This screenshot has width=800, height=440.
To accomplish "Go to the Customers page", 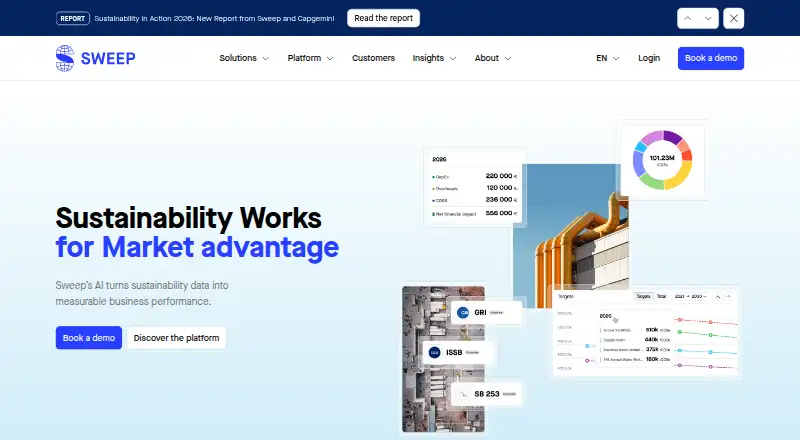I will pyautogui.click(x=373, y=58).
